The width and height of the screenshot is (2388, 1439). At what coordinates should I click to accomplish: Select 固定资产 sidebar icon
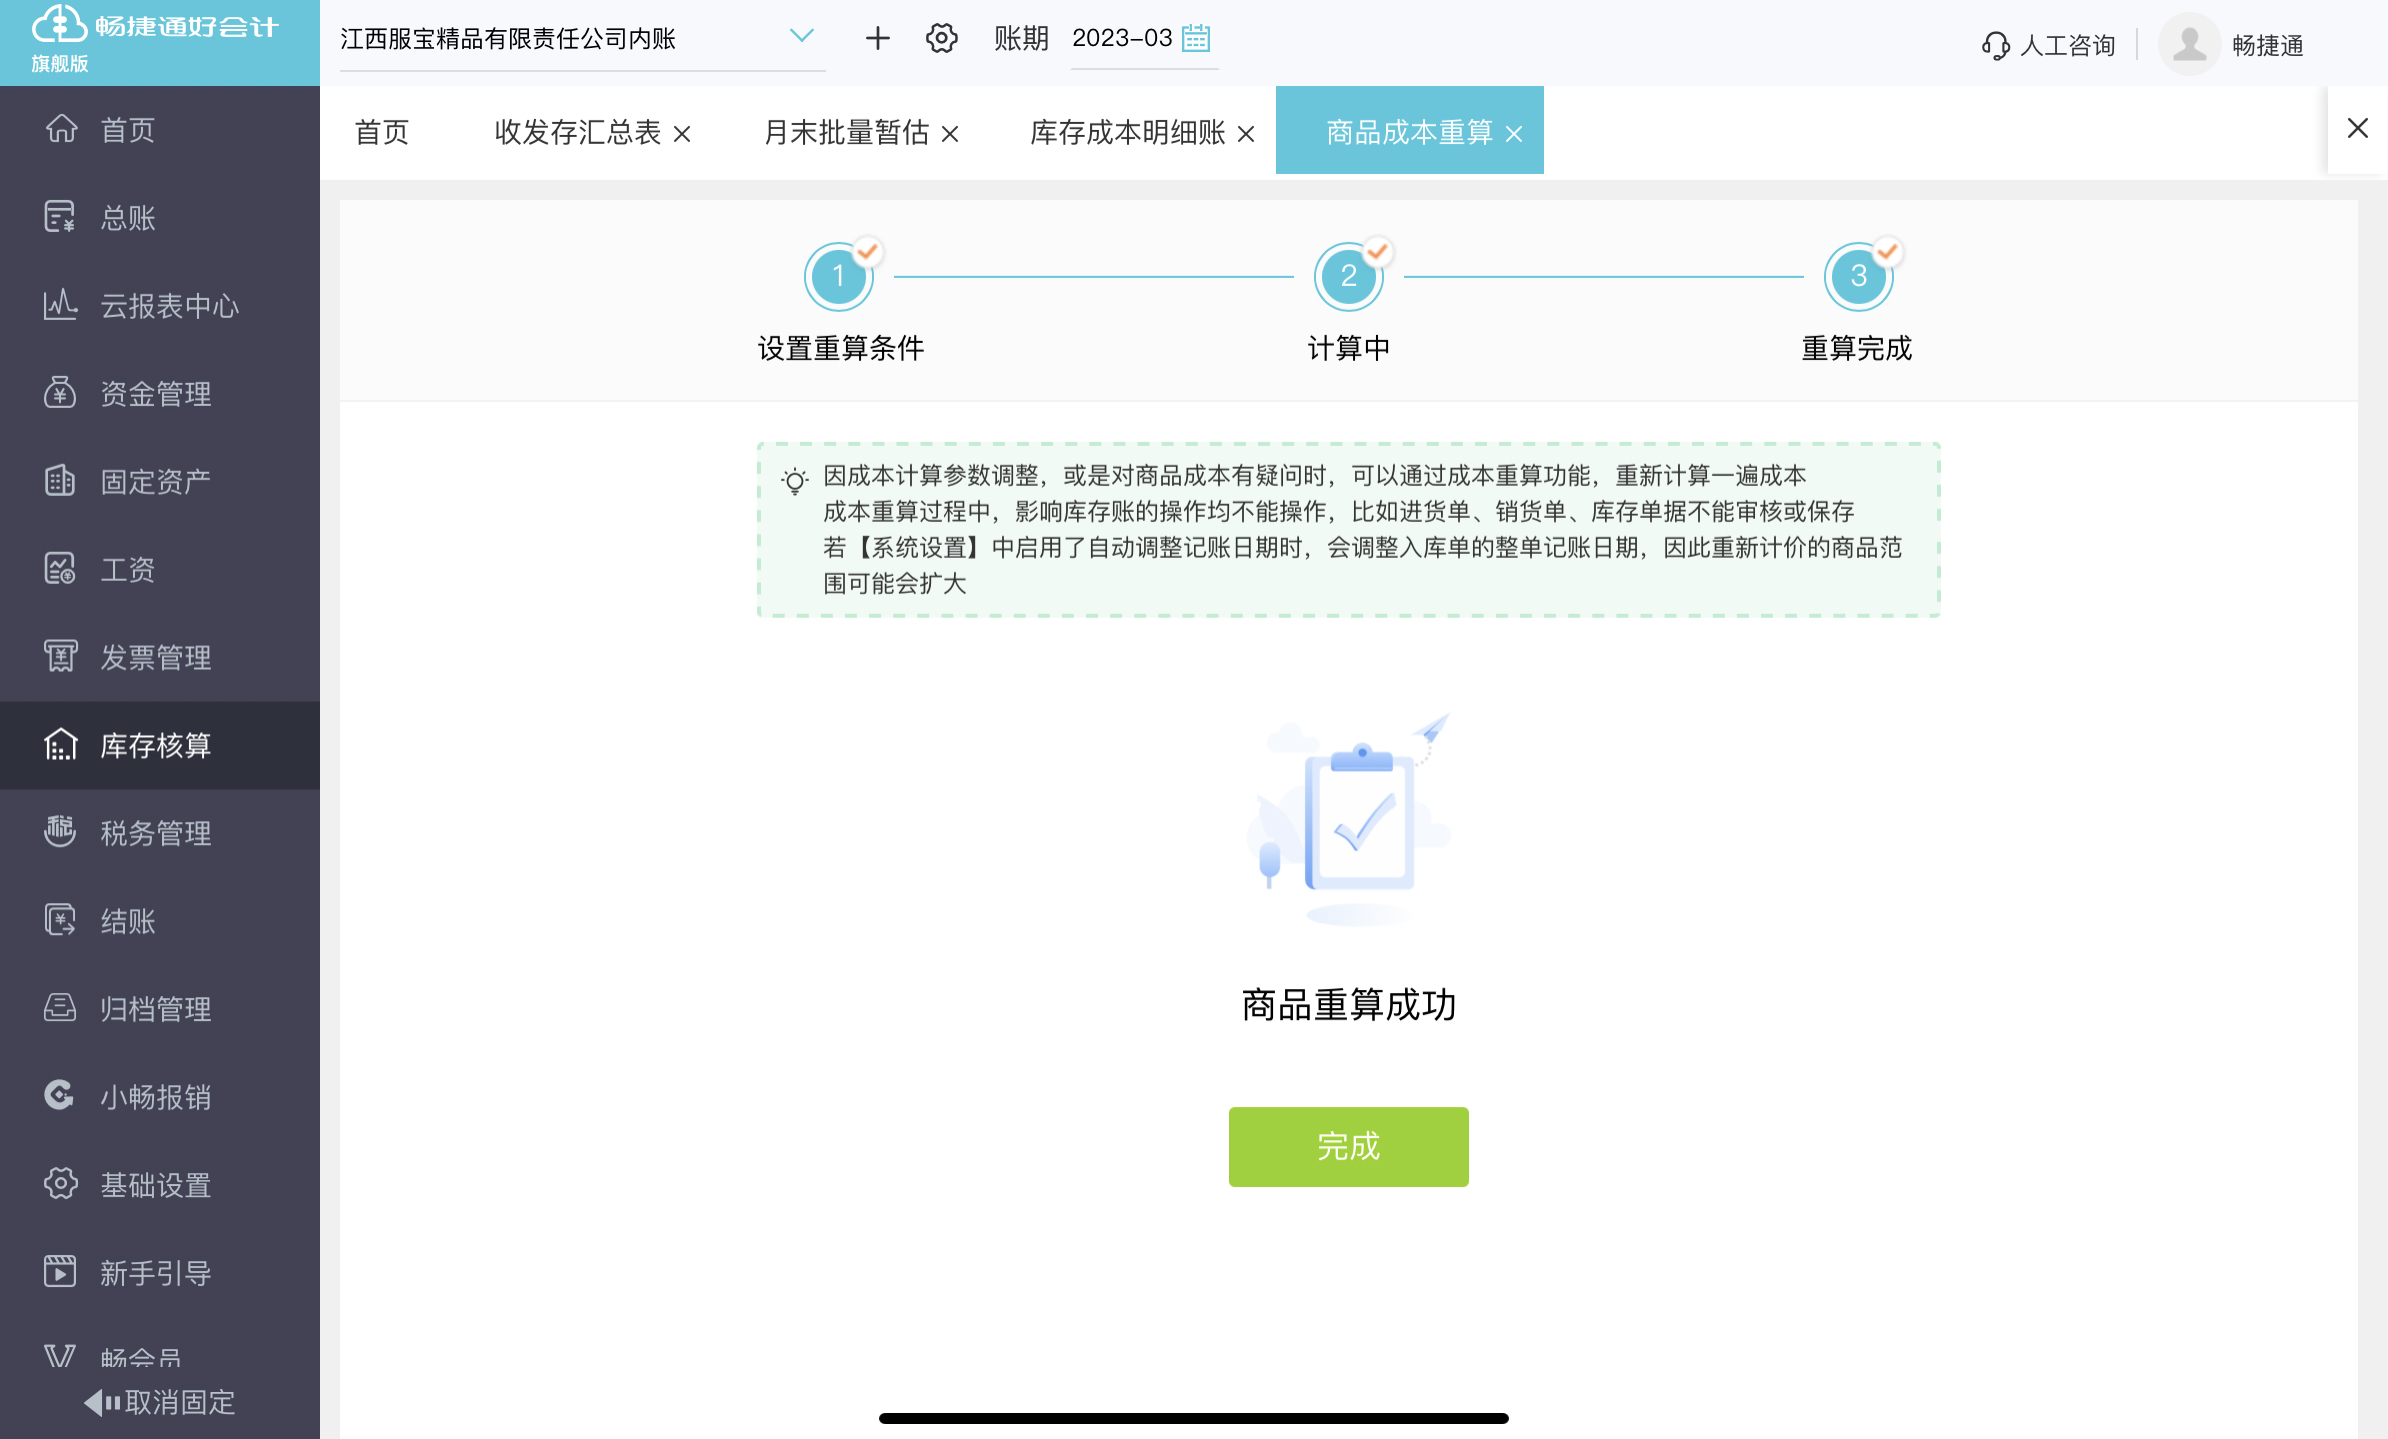click(60, 481)
